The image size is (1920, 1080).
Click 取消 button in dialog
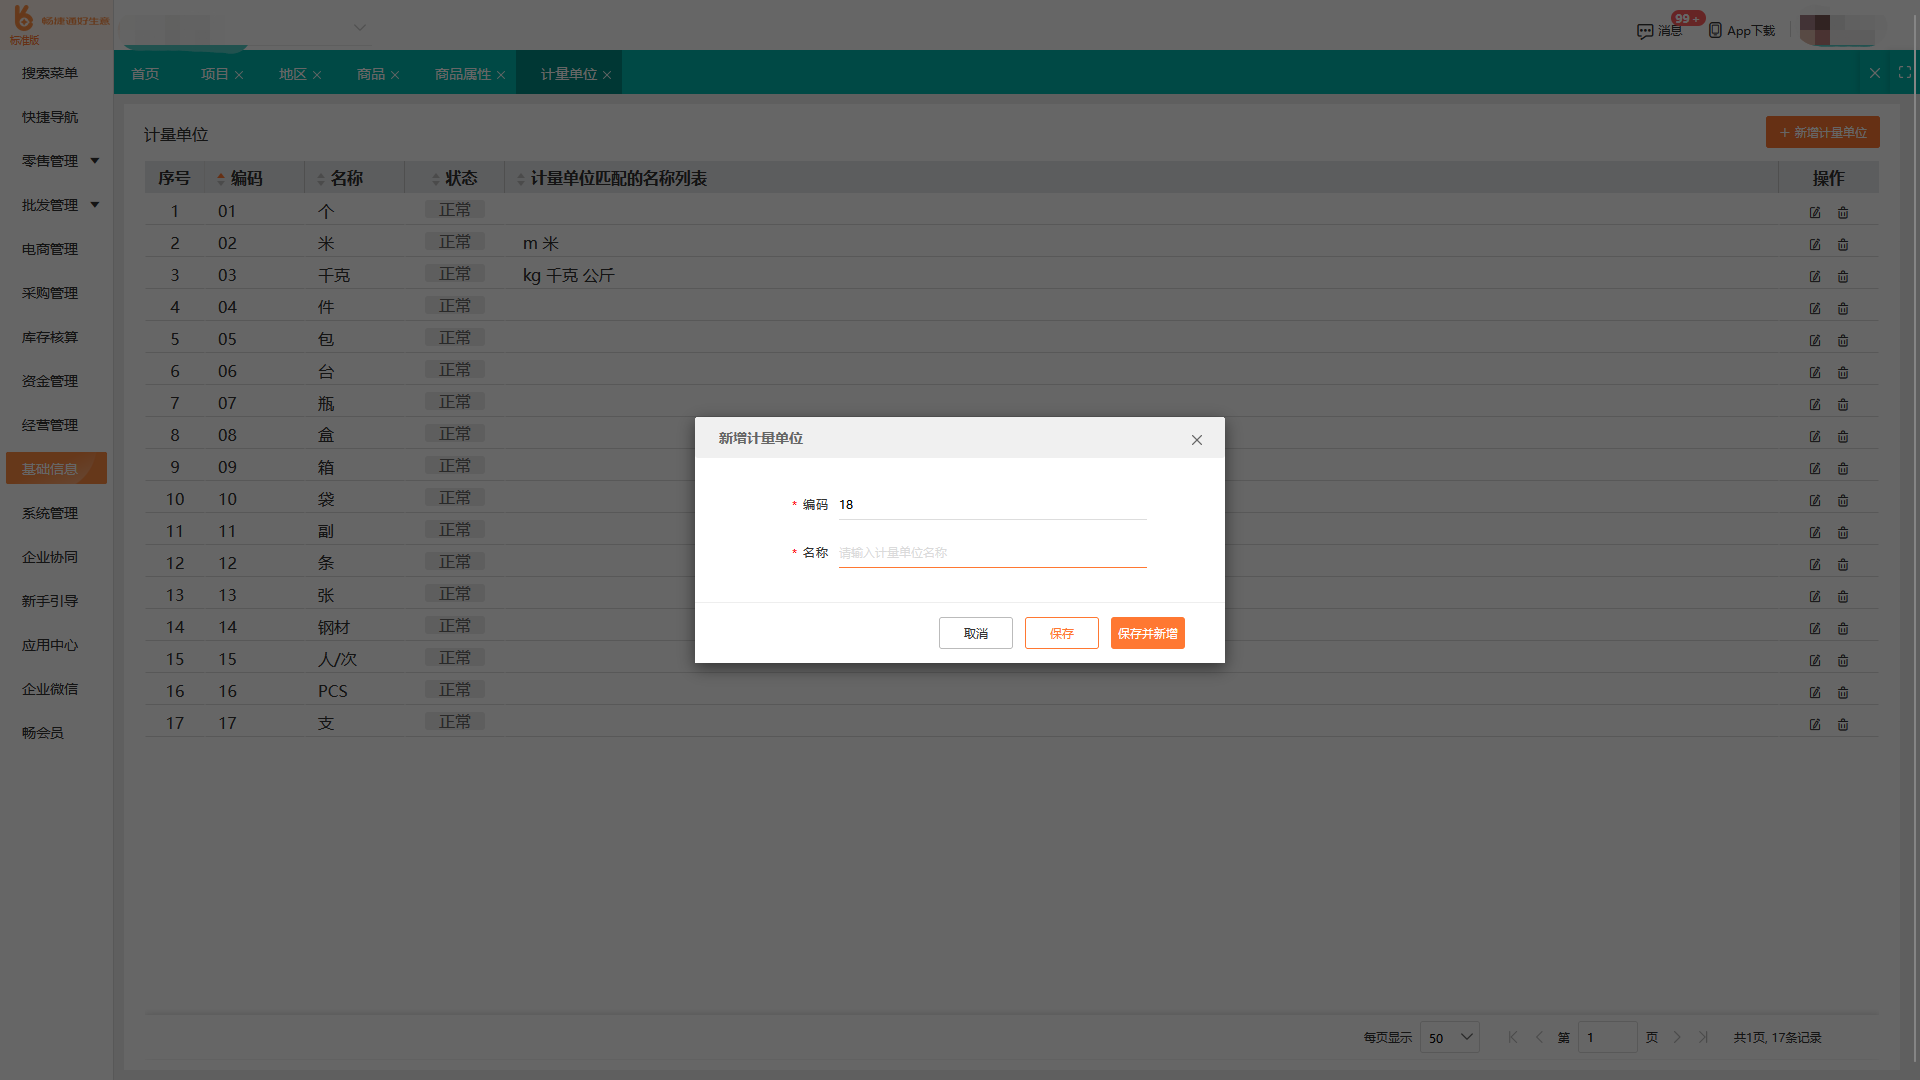click(976, 633)
